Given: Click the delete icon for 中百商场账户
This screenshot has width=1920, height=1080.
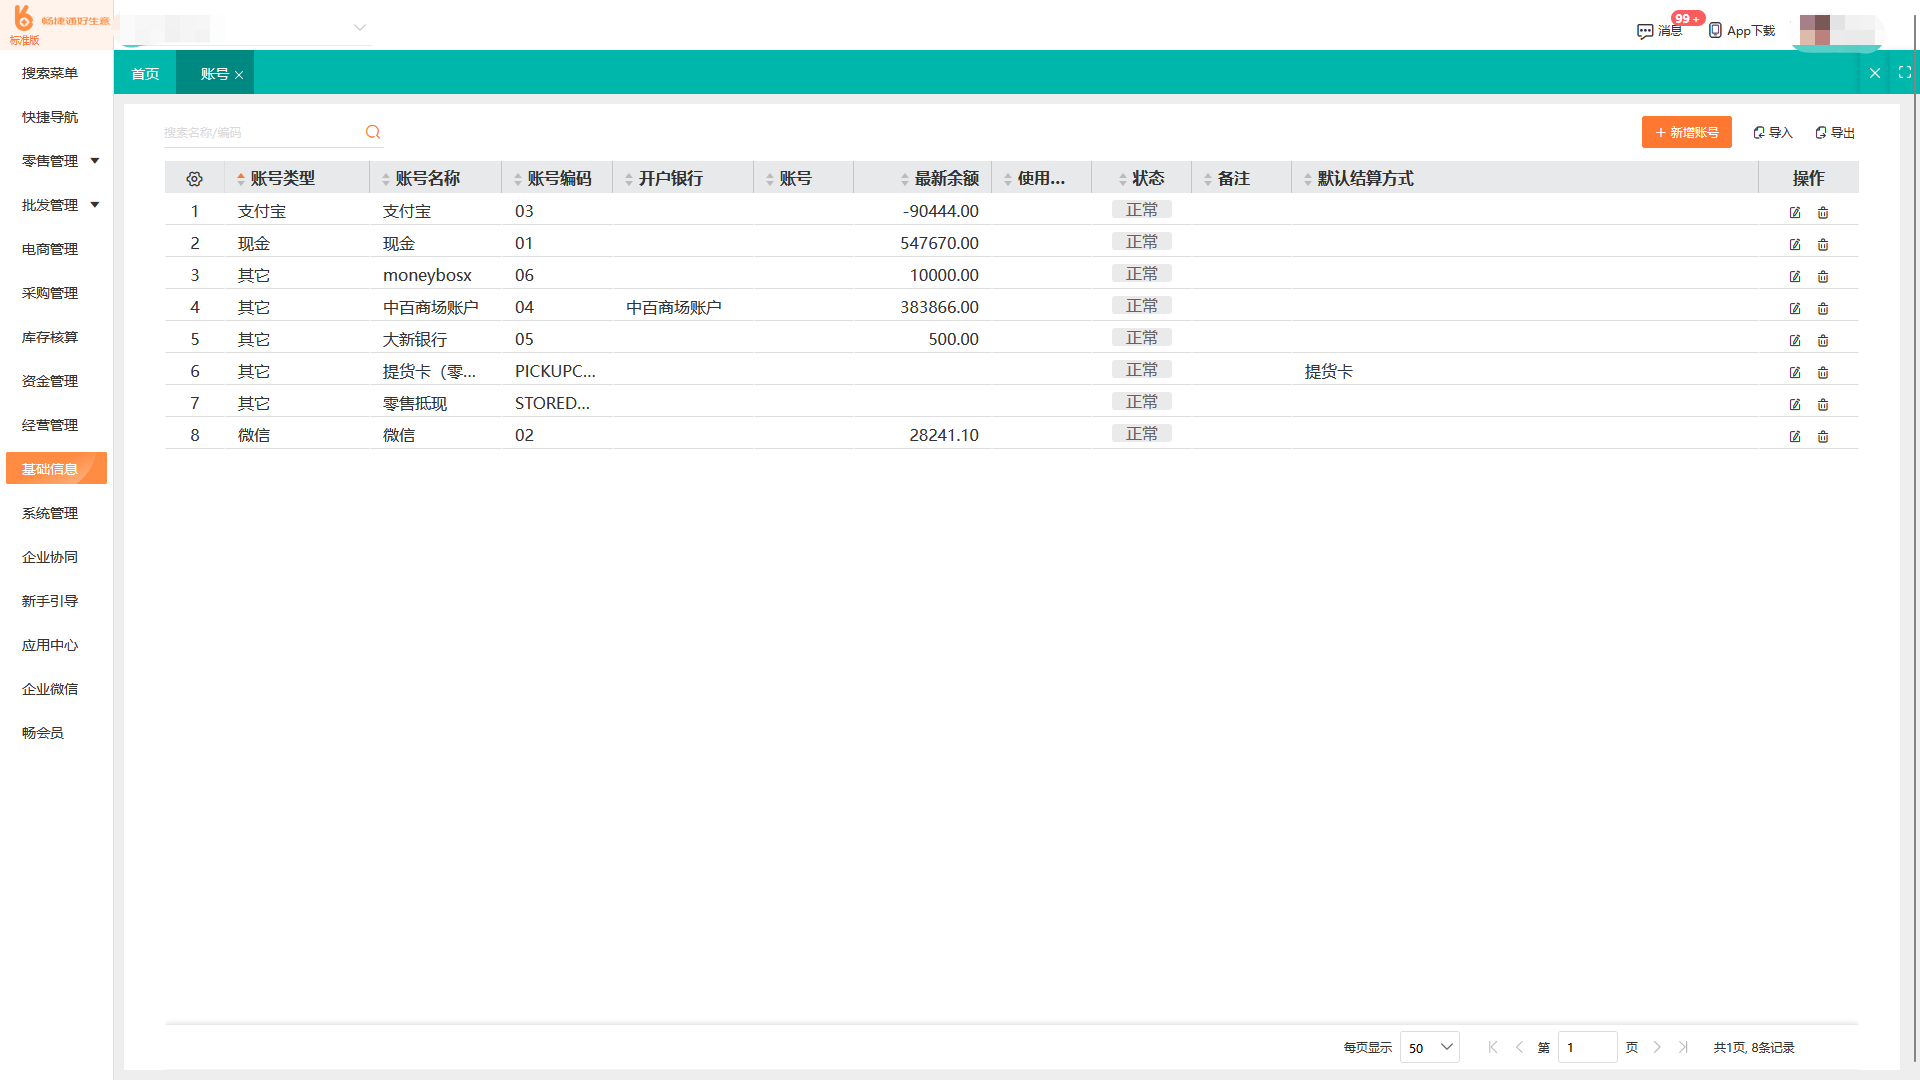Looking at the screenshot, I should (1822, 306).
